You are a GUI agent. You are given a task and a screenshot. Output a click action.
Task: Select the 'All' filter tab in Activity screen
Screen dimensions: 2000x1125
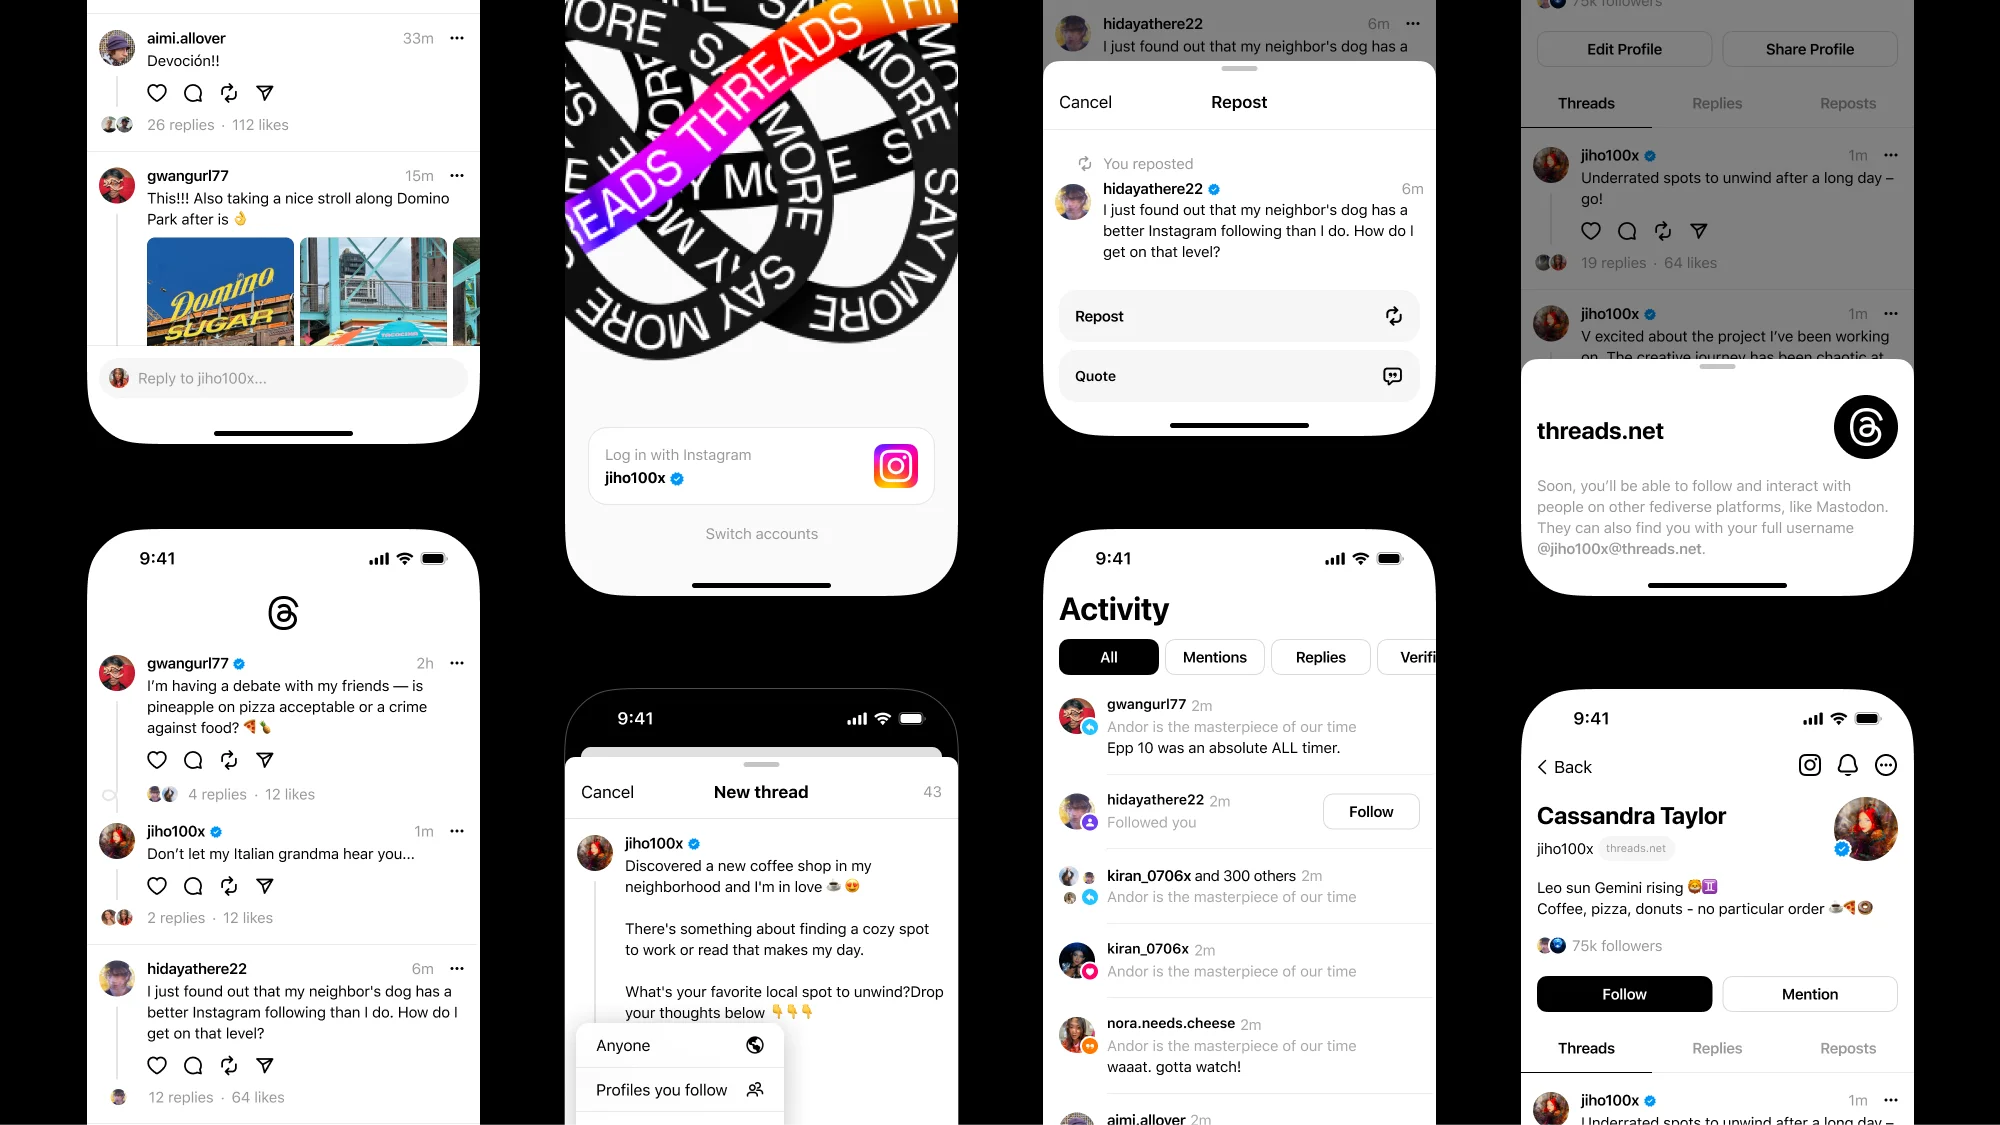(x=1109, y=657)
